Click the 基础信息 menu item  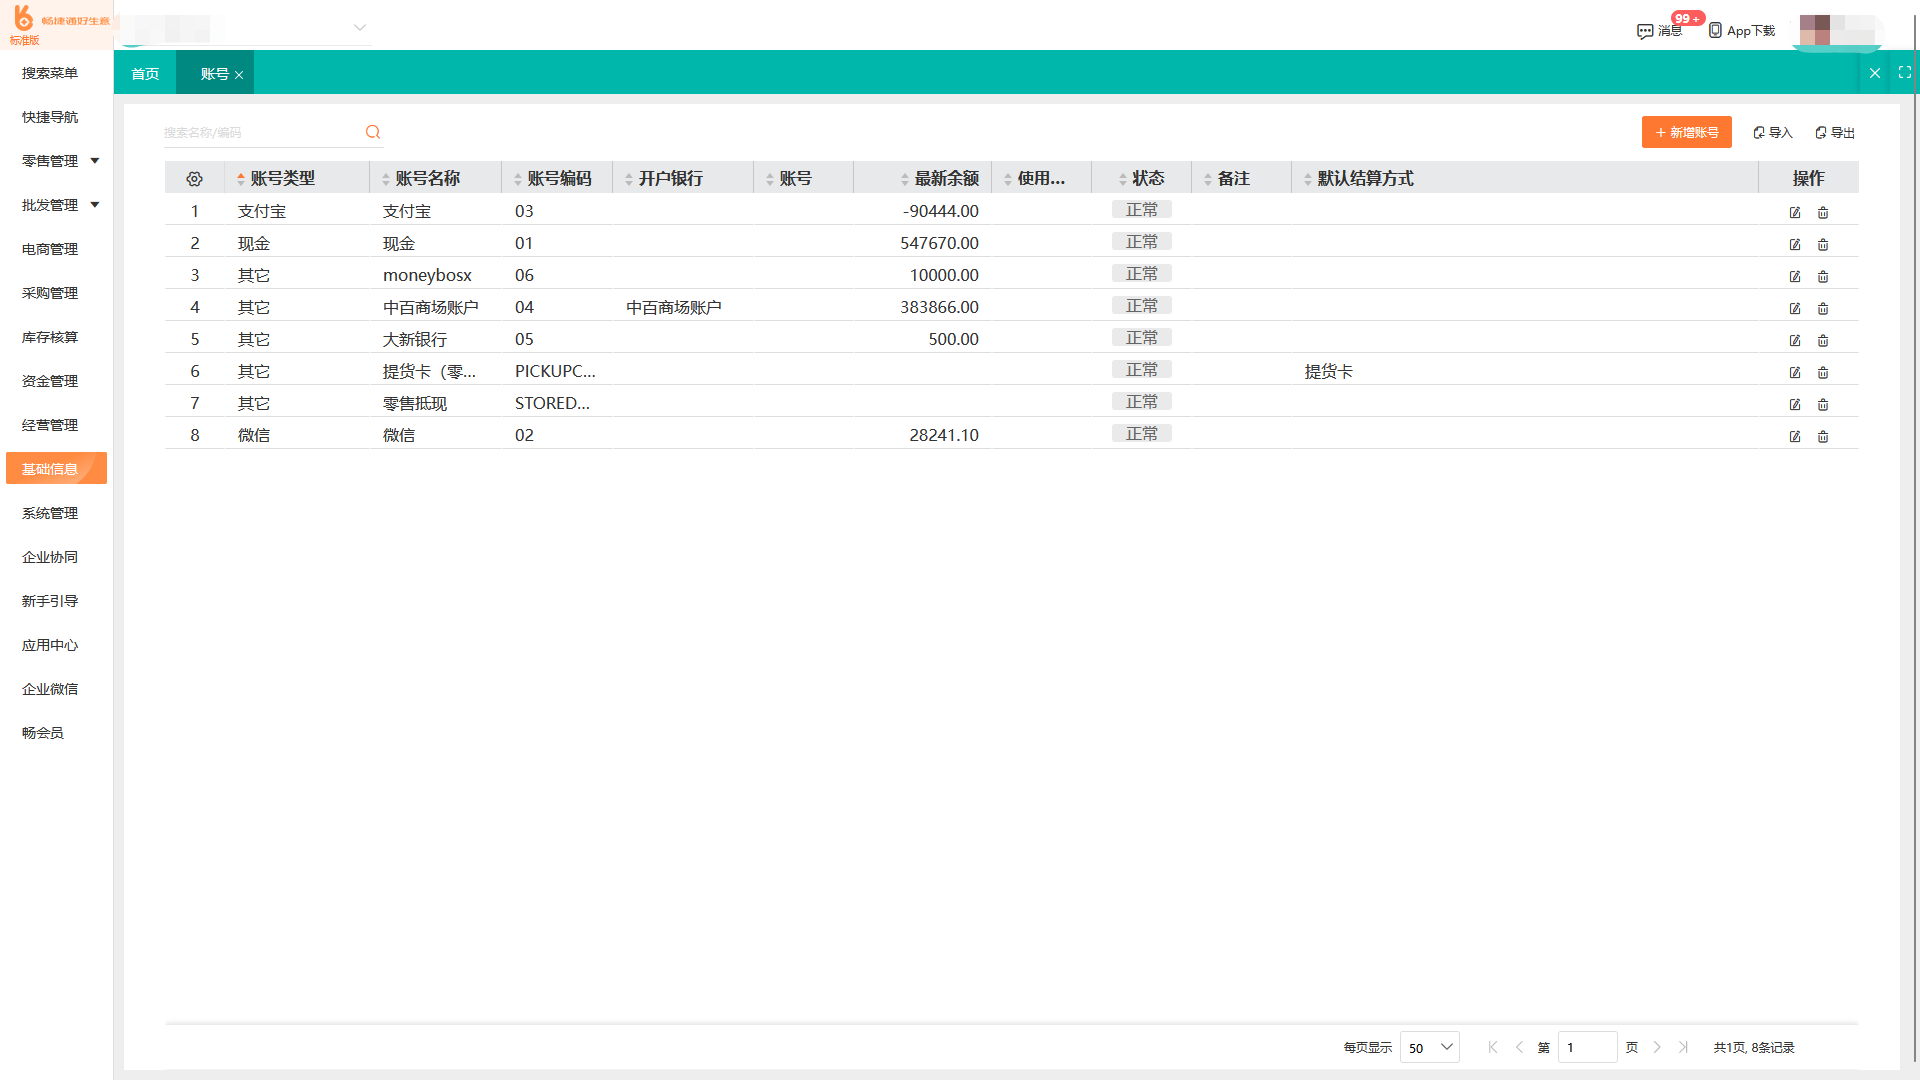click(54, 468)
